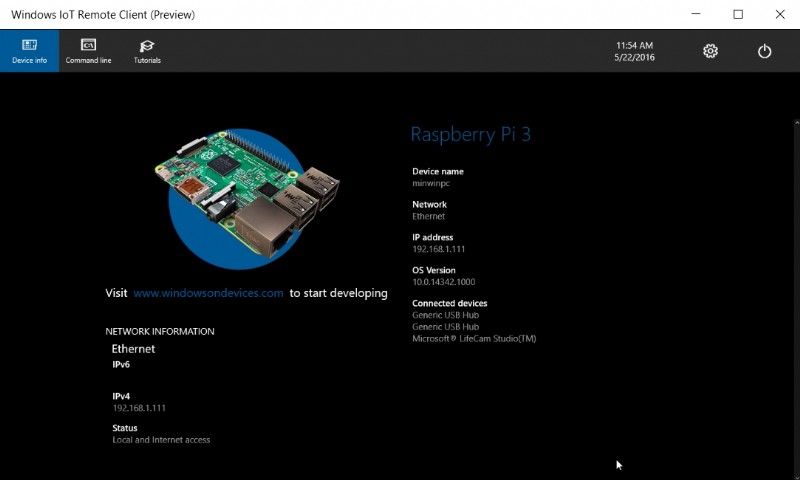Select the OS version number 10.0.14342.1000

pyautogui.click(x=445, y=282)
